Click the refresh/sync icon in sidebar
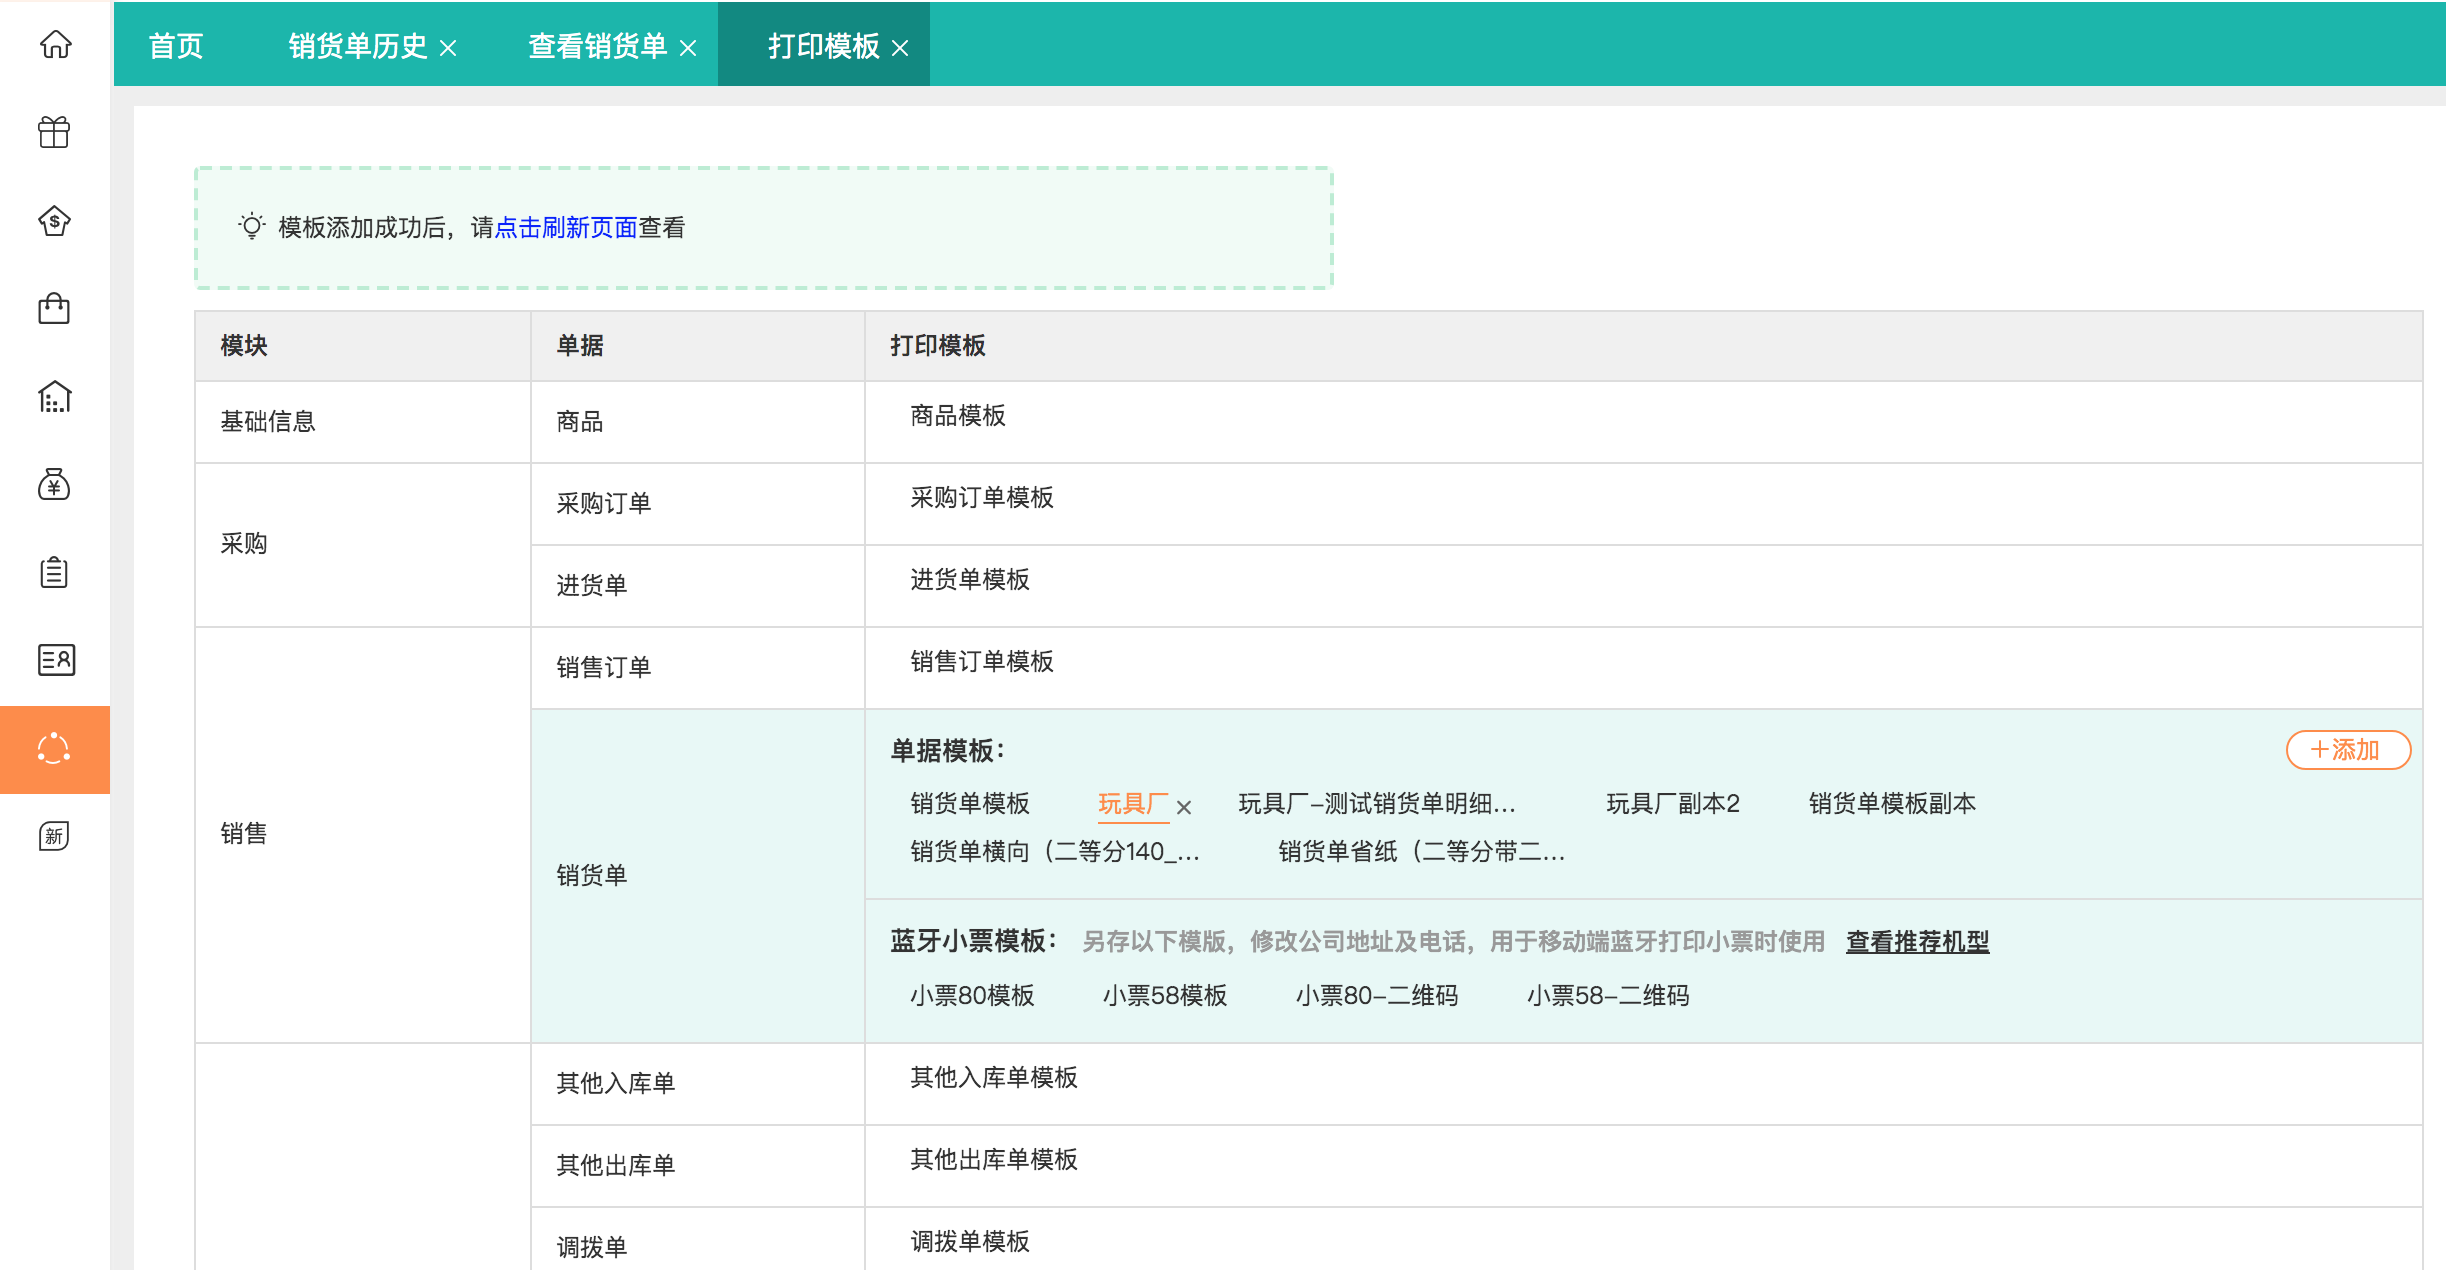Viewport: 2446px width, 1270px height. pyautogui.click(x=53, y=747)
